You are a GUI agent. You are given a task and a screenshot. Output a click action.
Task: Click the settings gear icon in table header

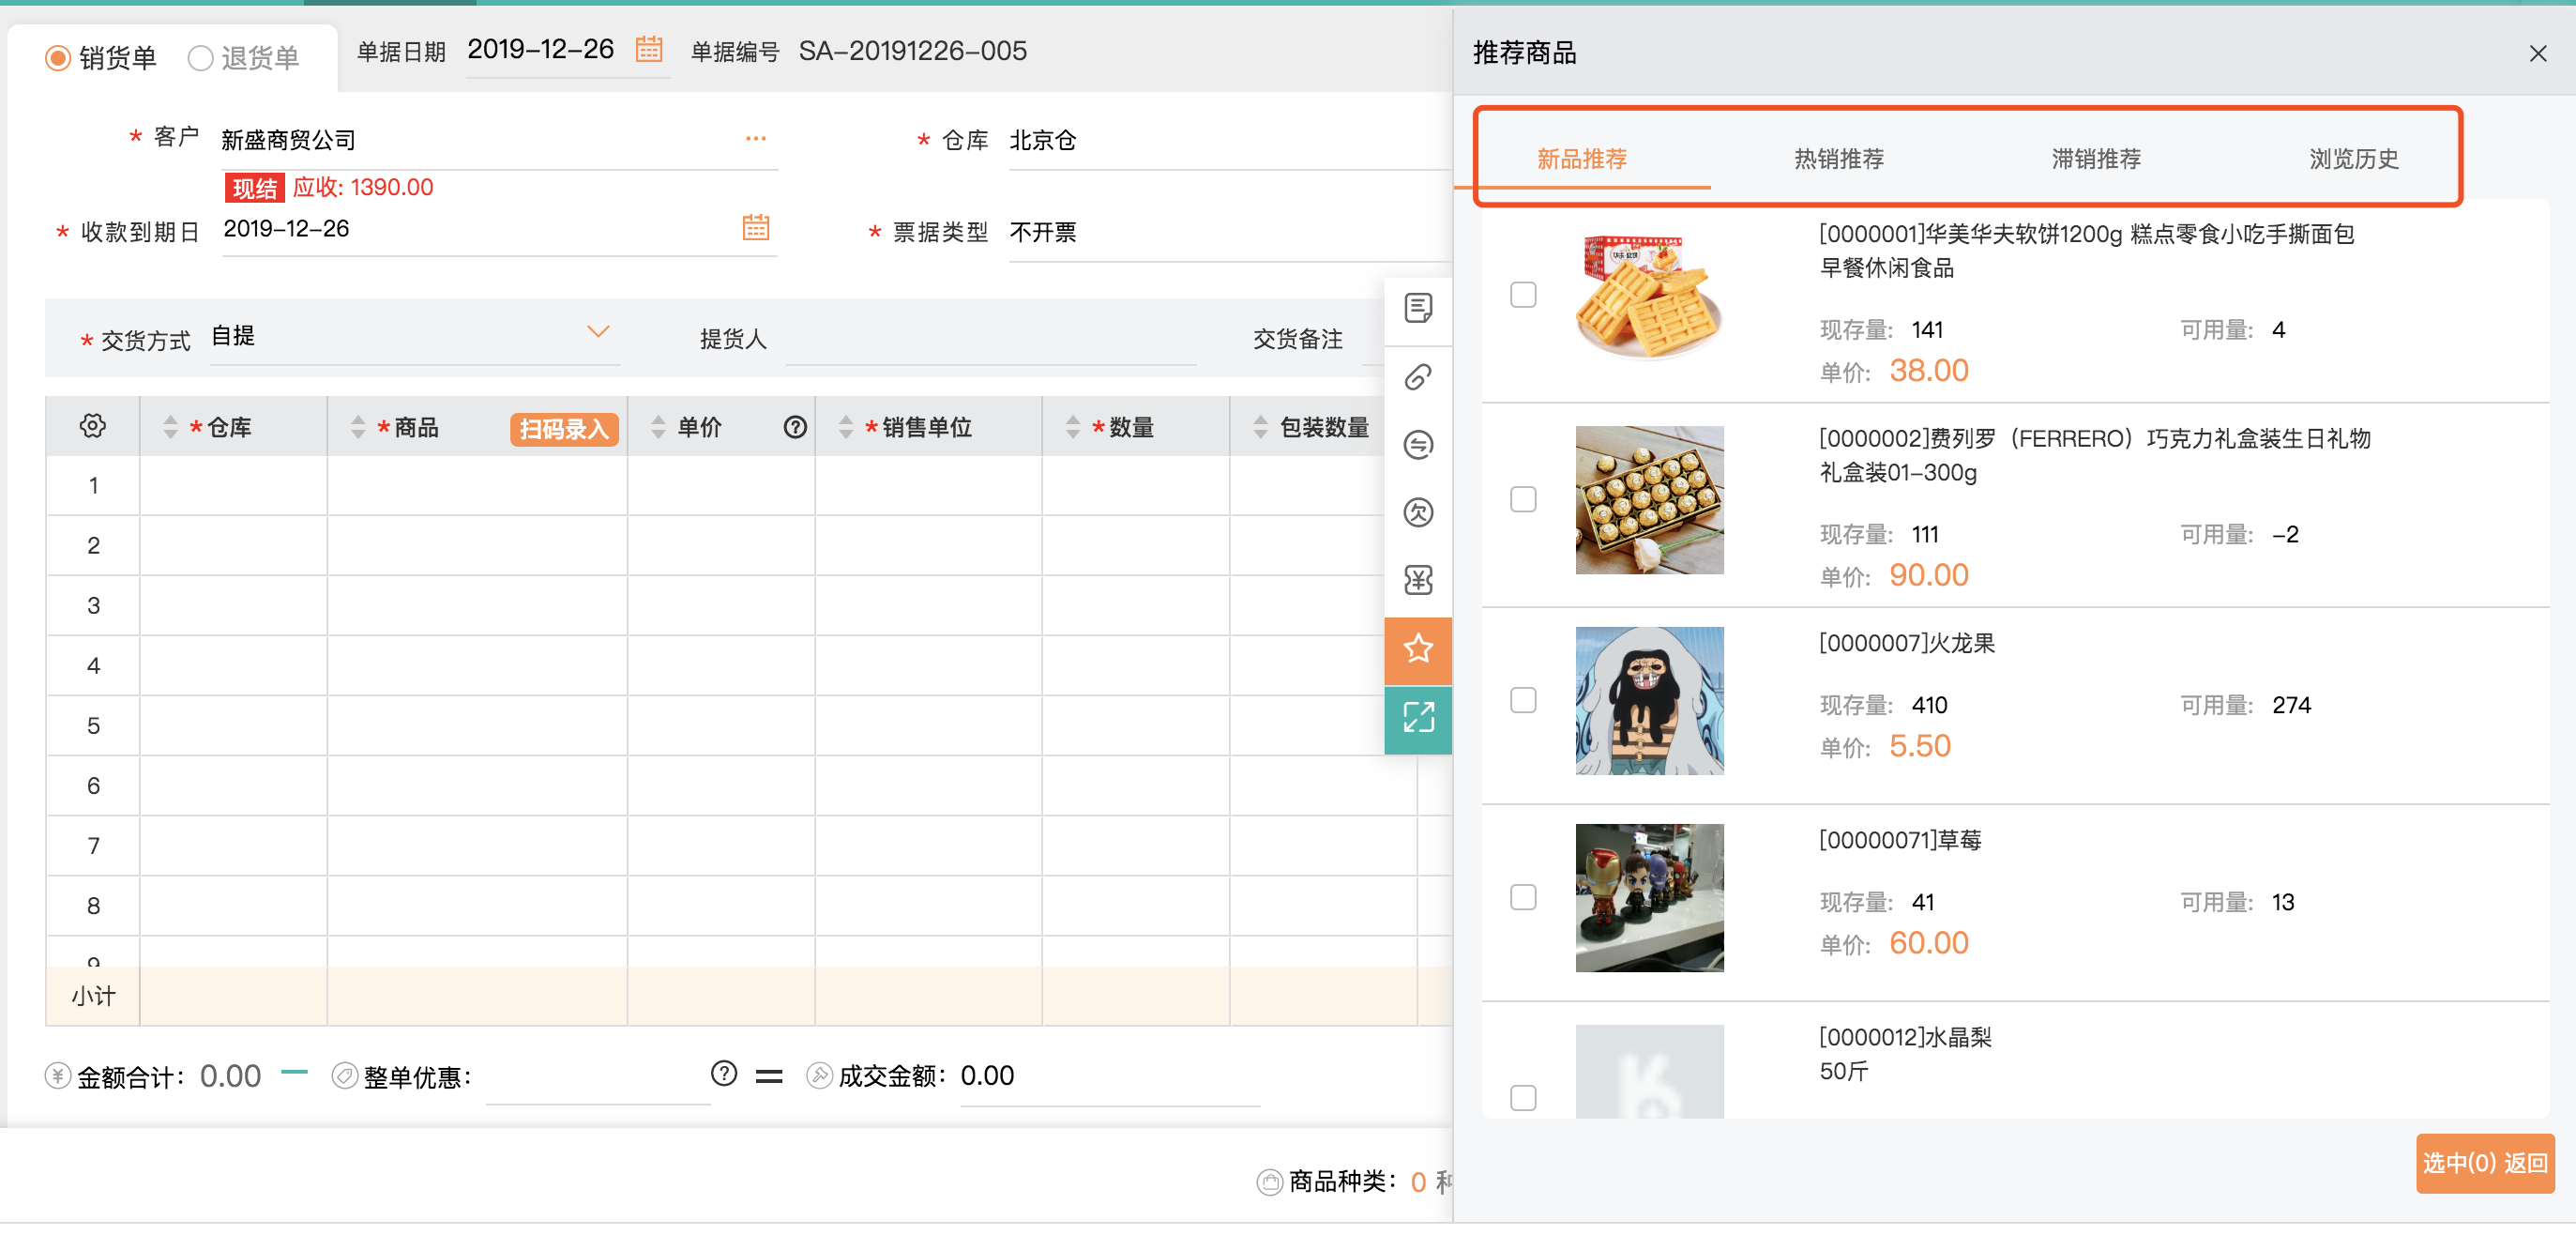click(x=92, y=429)
